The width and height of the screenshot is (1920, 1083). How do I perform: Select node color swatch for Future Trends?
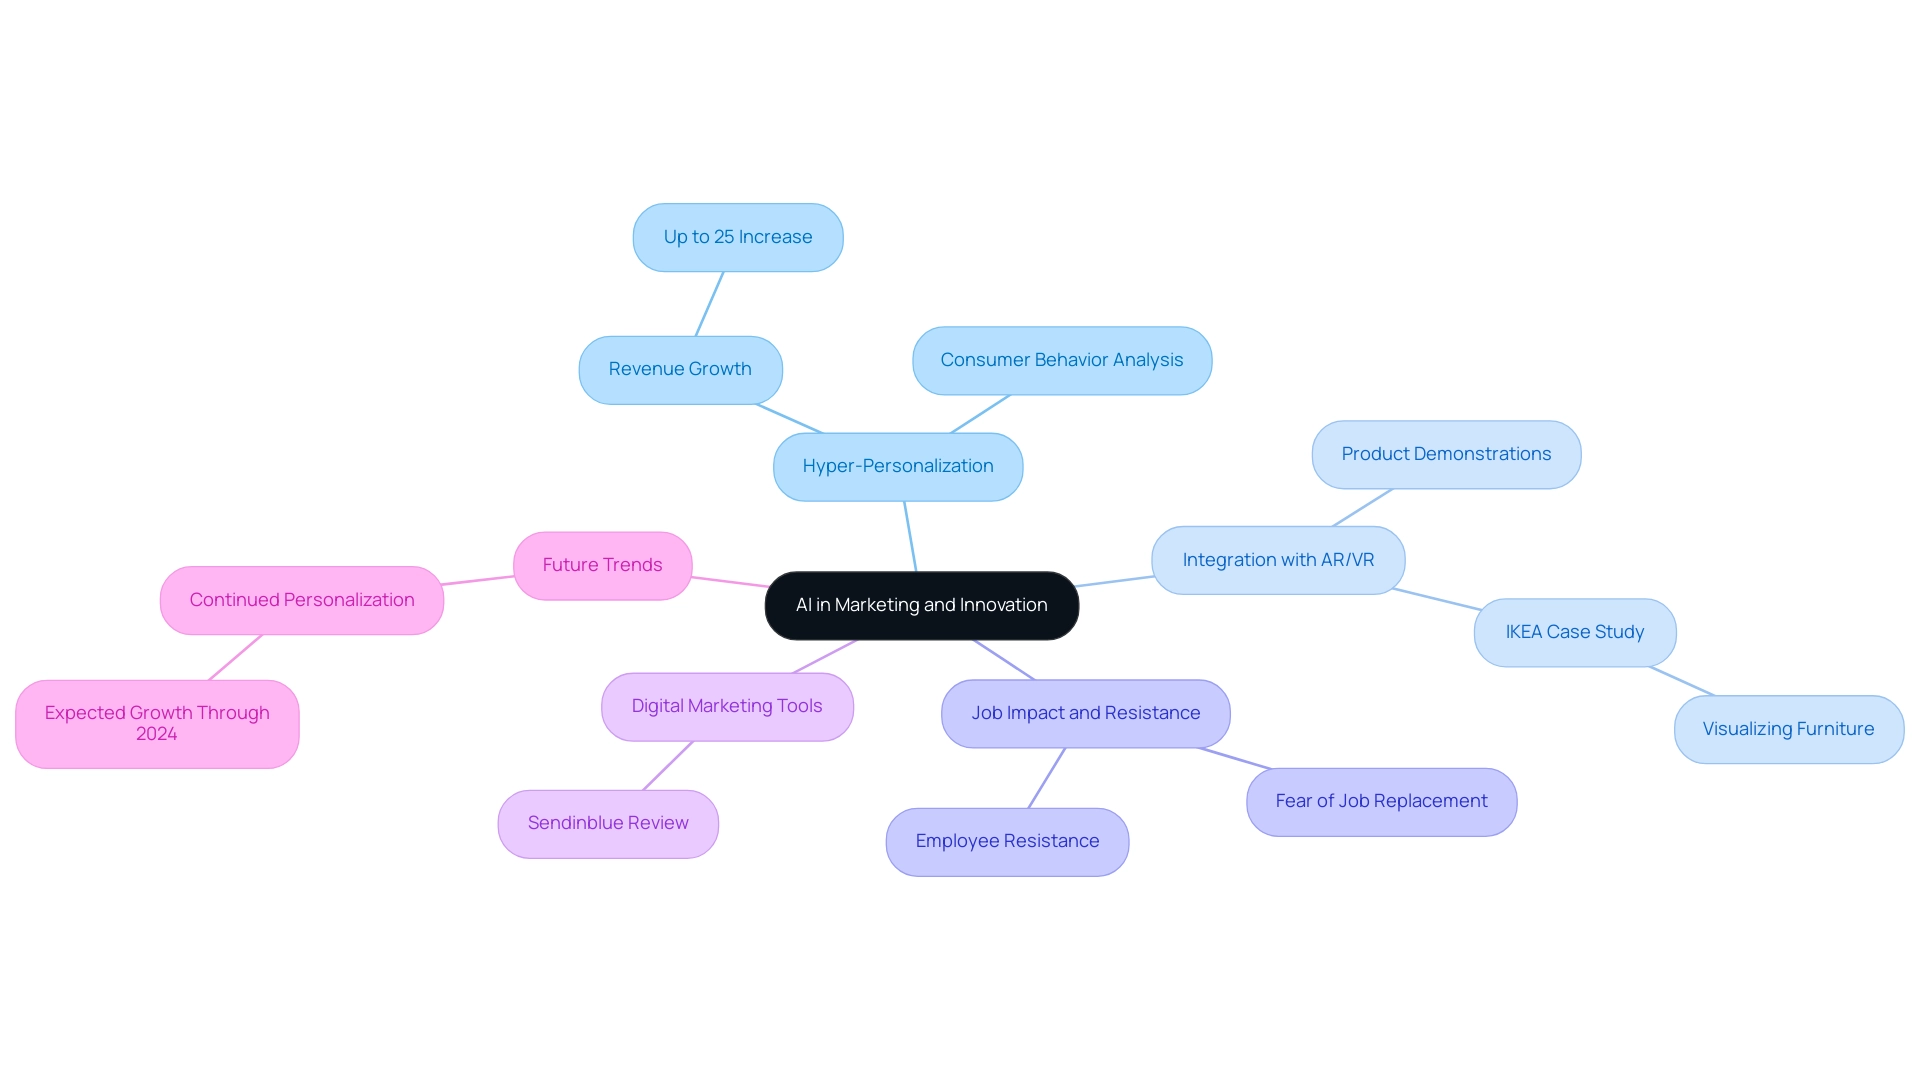pyautogui.click(x=601, y=565)
